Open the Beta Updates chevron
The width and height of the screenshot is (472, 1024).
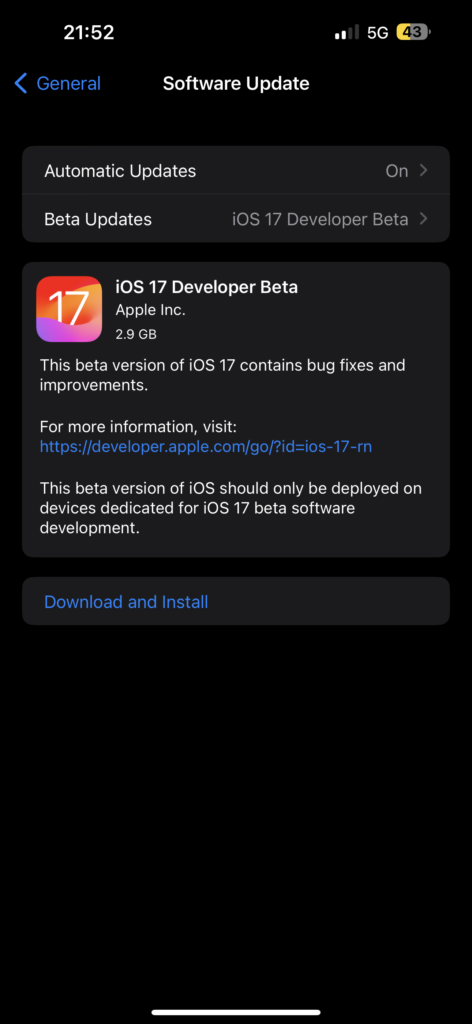pyautogui.click(x=424, y=219)
